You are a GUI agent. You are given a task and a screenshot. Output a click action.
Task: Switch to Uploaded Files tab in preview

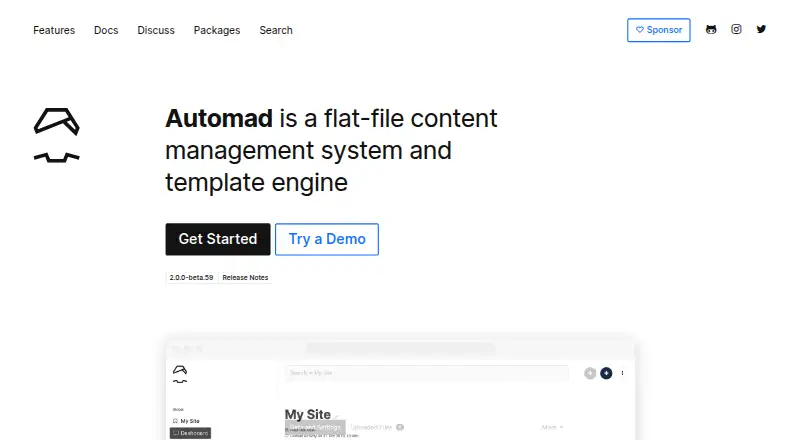[x=377, y=427]
